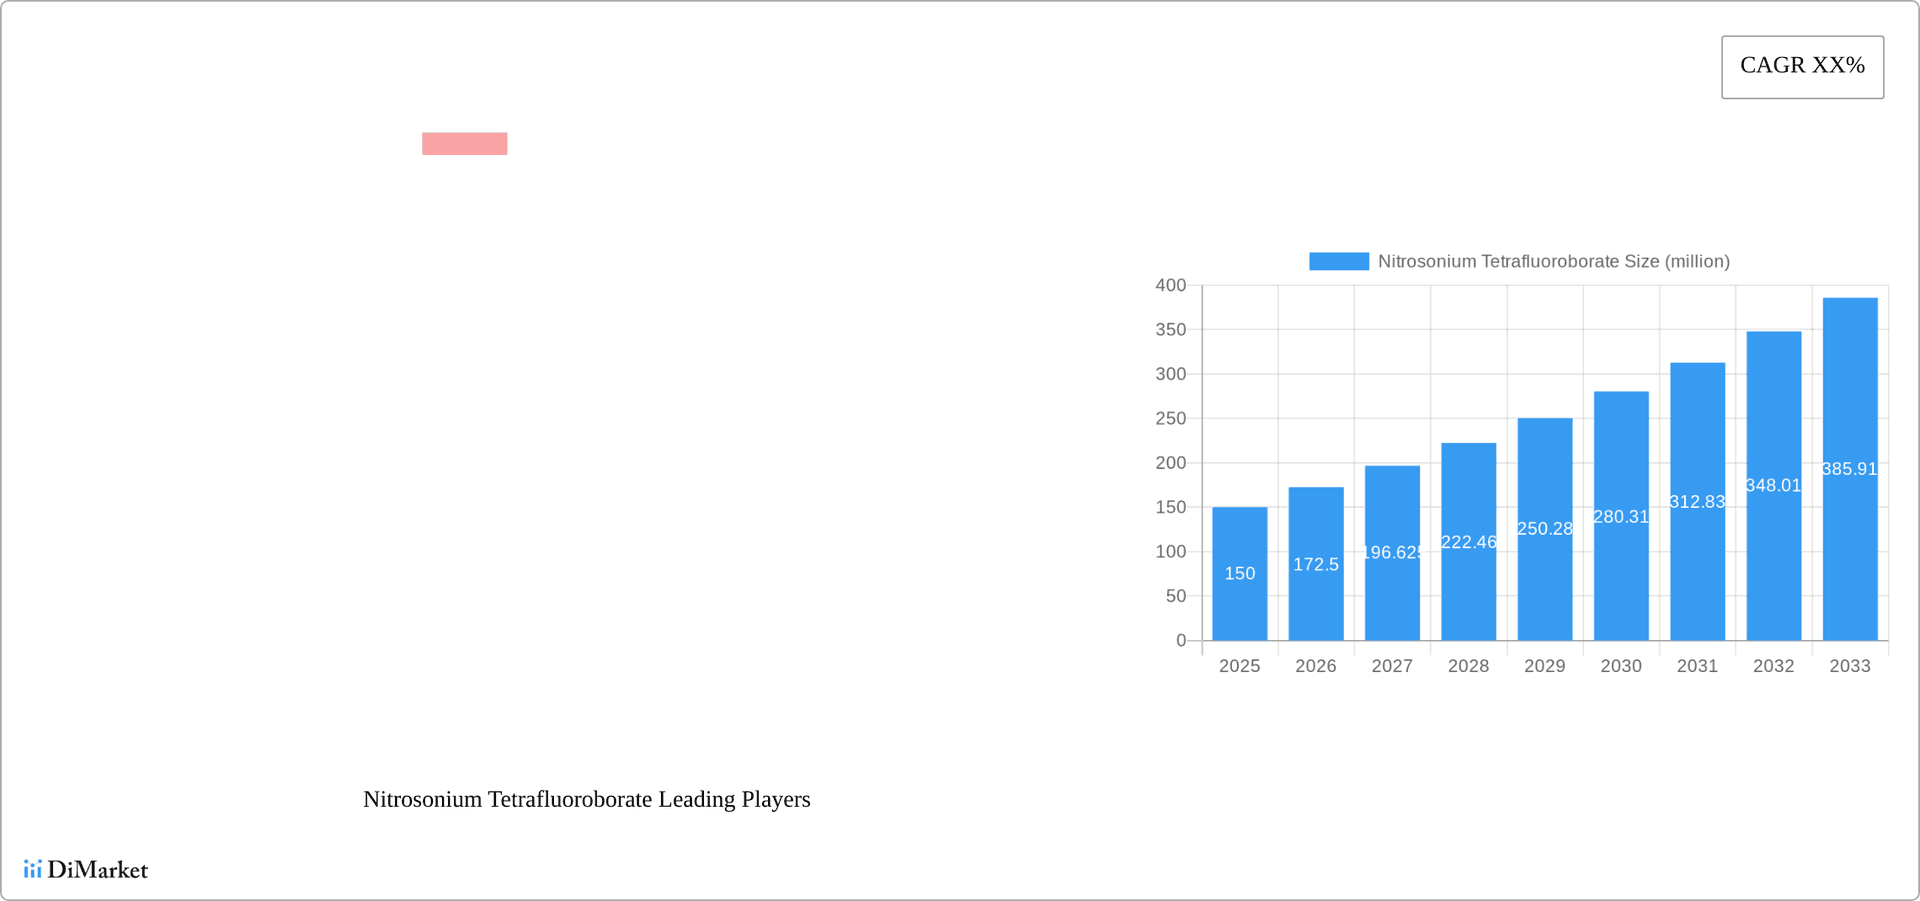Screen dimensions: 1920x901
Task: Click the 2033 axis year label
Action: (x=1849, y=665)
